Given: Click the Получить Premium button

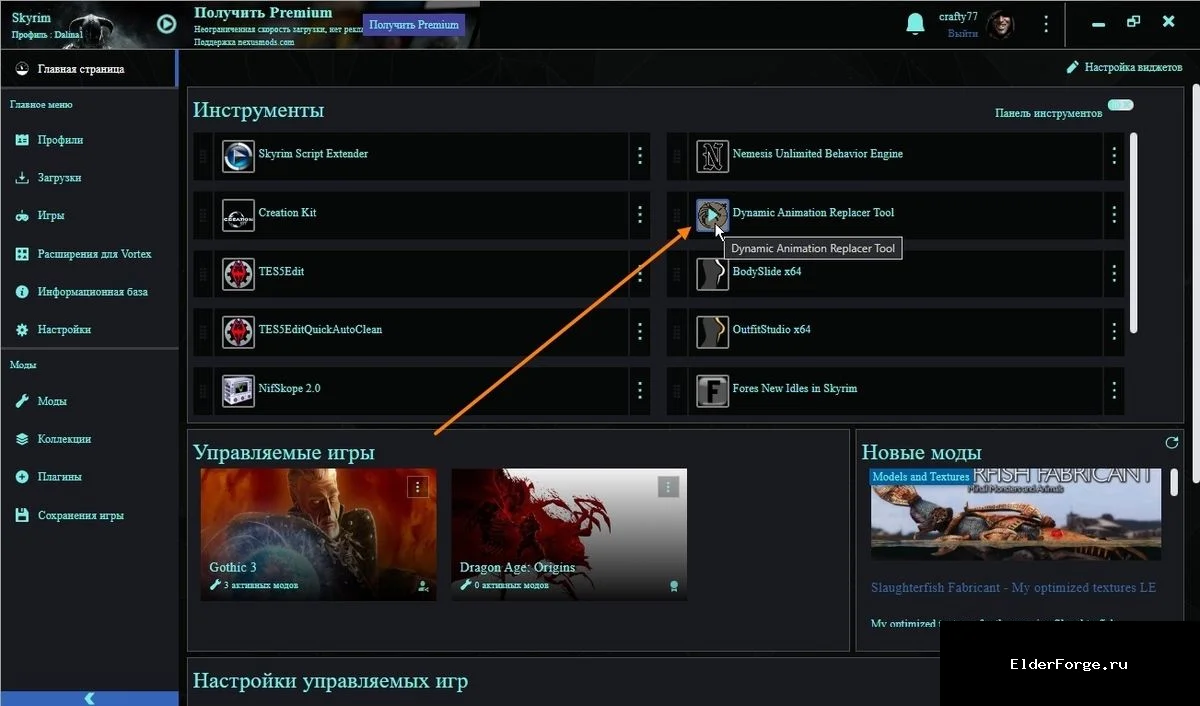Looking at the screenshot, I should tap(413, 25).
